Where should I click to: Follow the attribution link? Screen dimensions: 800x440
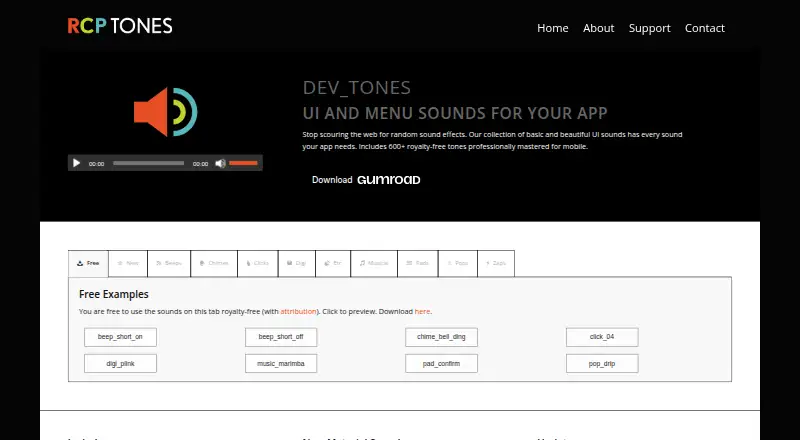click(298, 311)
